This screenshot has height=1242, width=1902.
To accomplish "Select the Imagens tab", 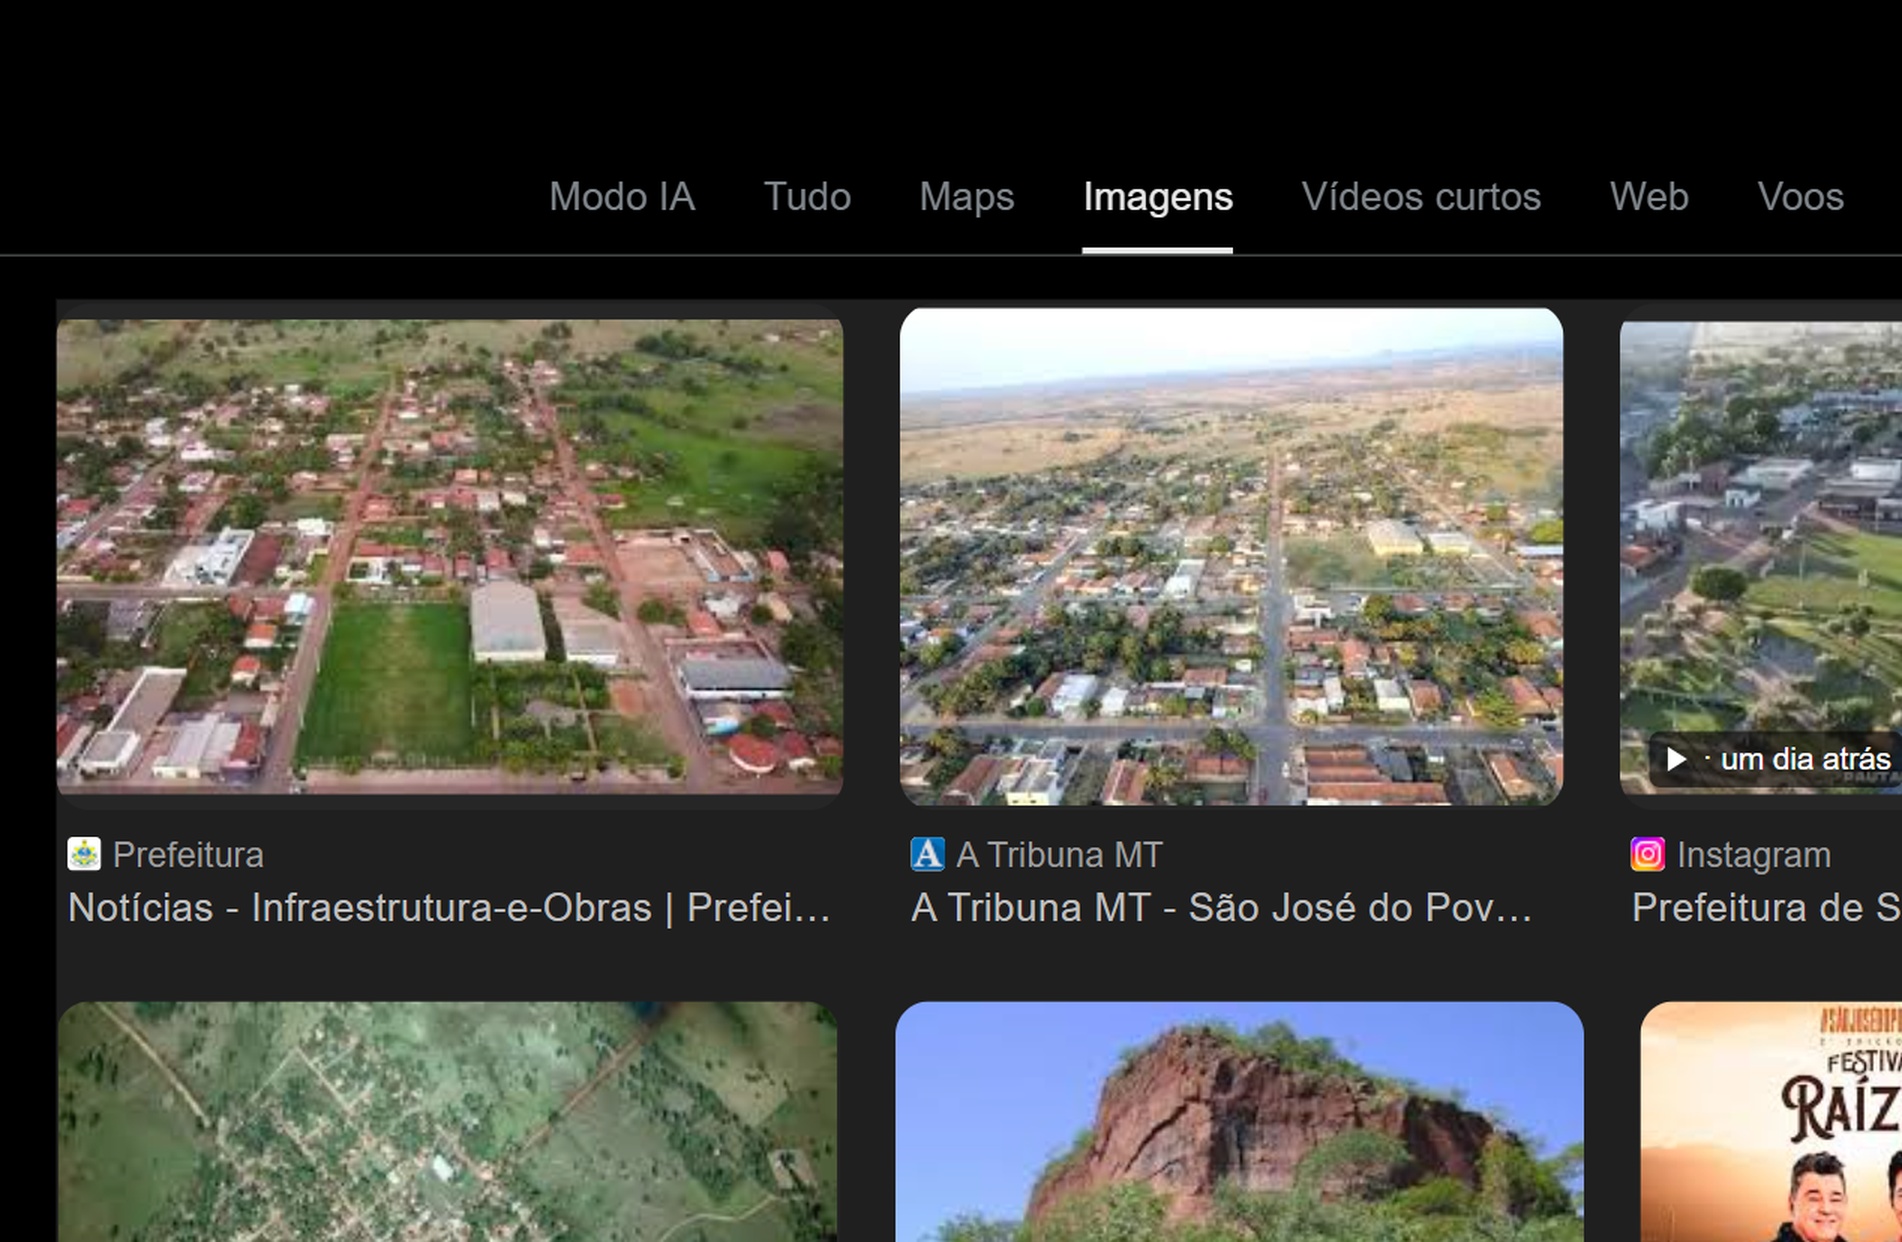I will point(1157,197).
